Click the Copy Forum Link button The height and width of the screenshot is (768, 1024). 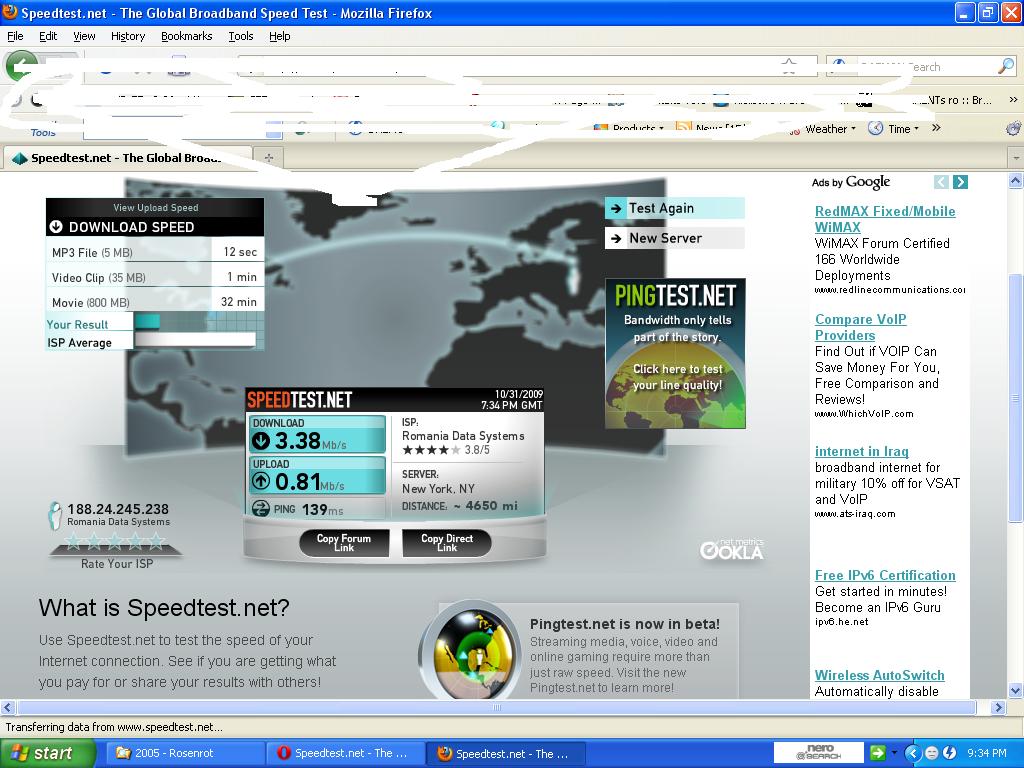pos(344,542)
